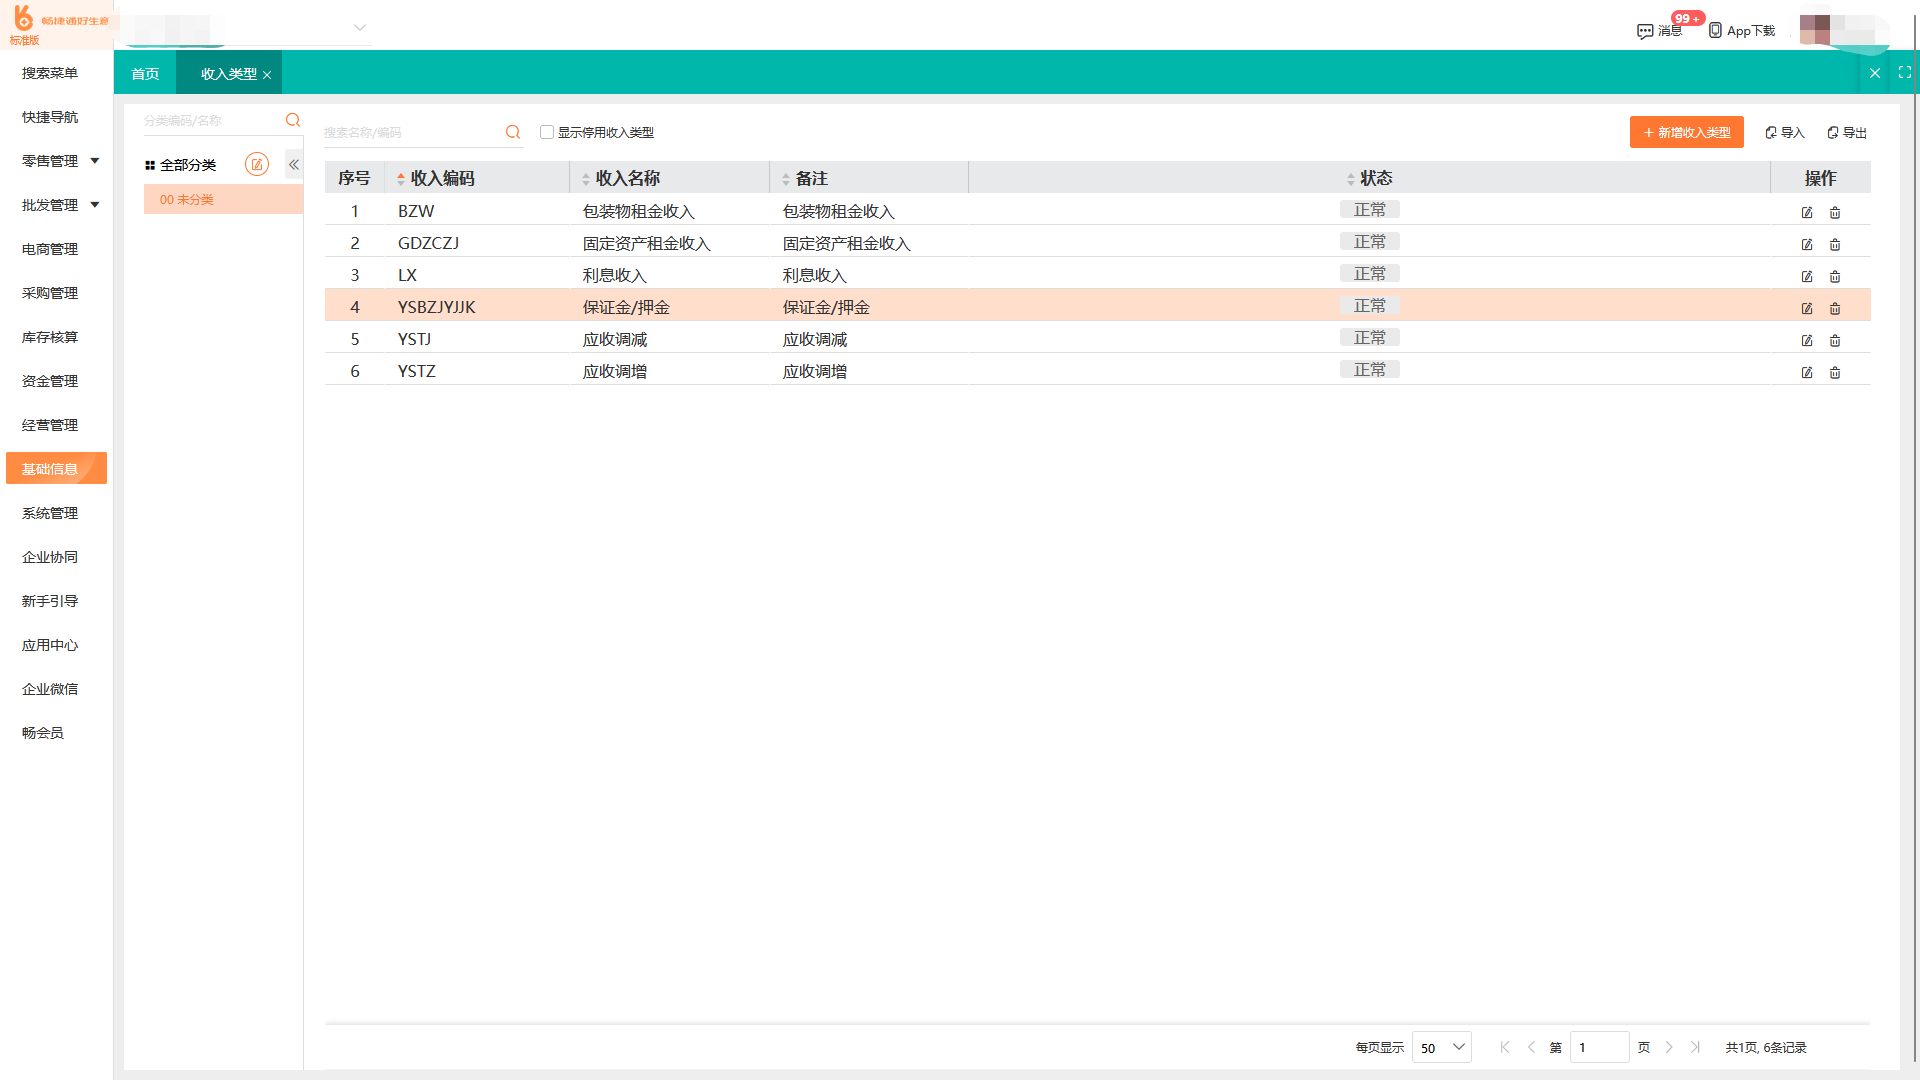Open 基础信息 menu item
This screenshot has height=1080, width=1920.
pos(51,468)
